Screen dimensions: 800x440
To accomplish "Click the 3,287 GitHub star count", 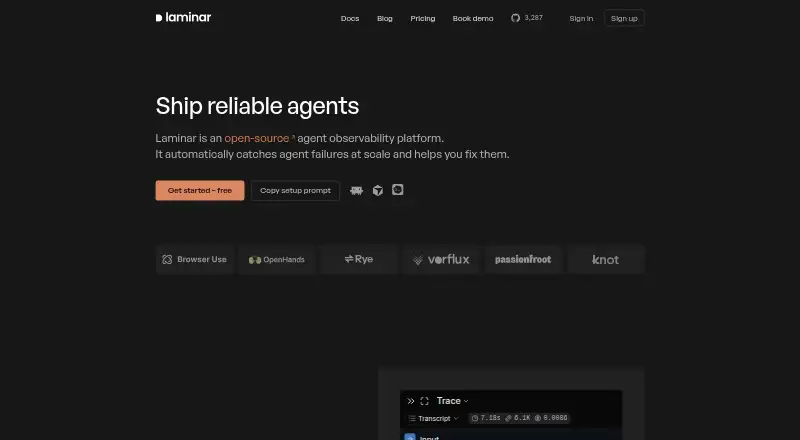I will pyautogui.click(x=534, y=18).
